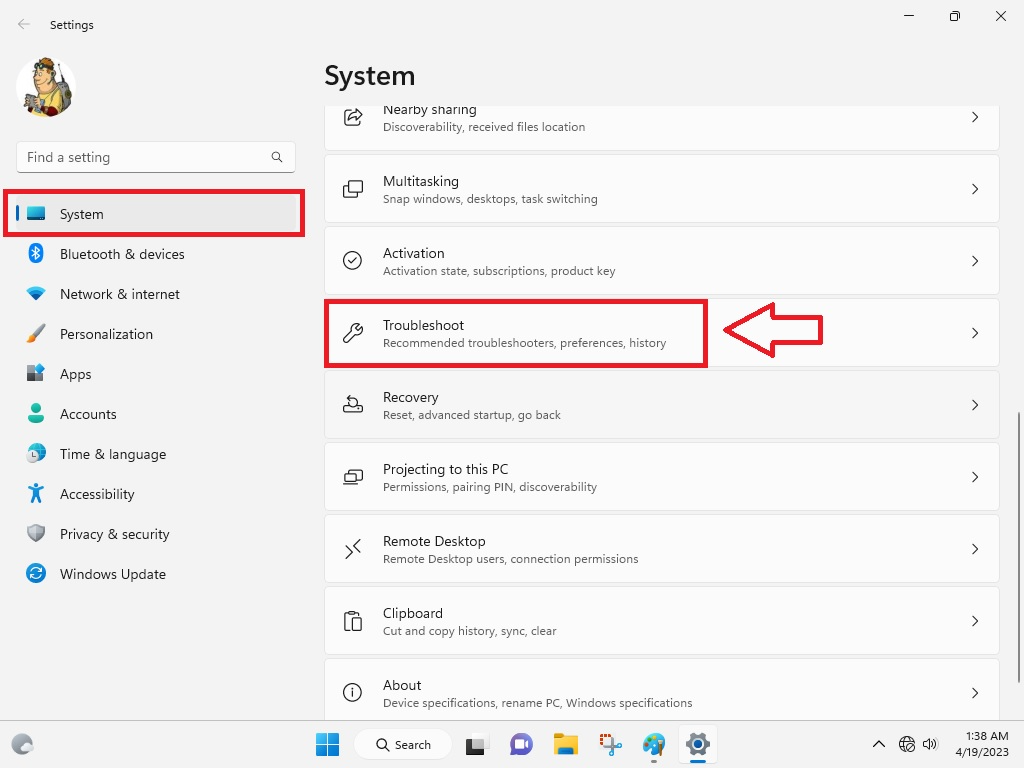
Task: Click the Accessibility figure icon
Action: point(36,494)
